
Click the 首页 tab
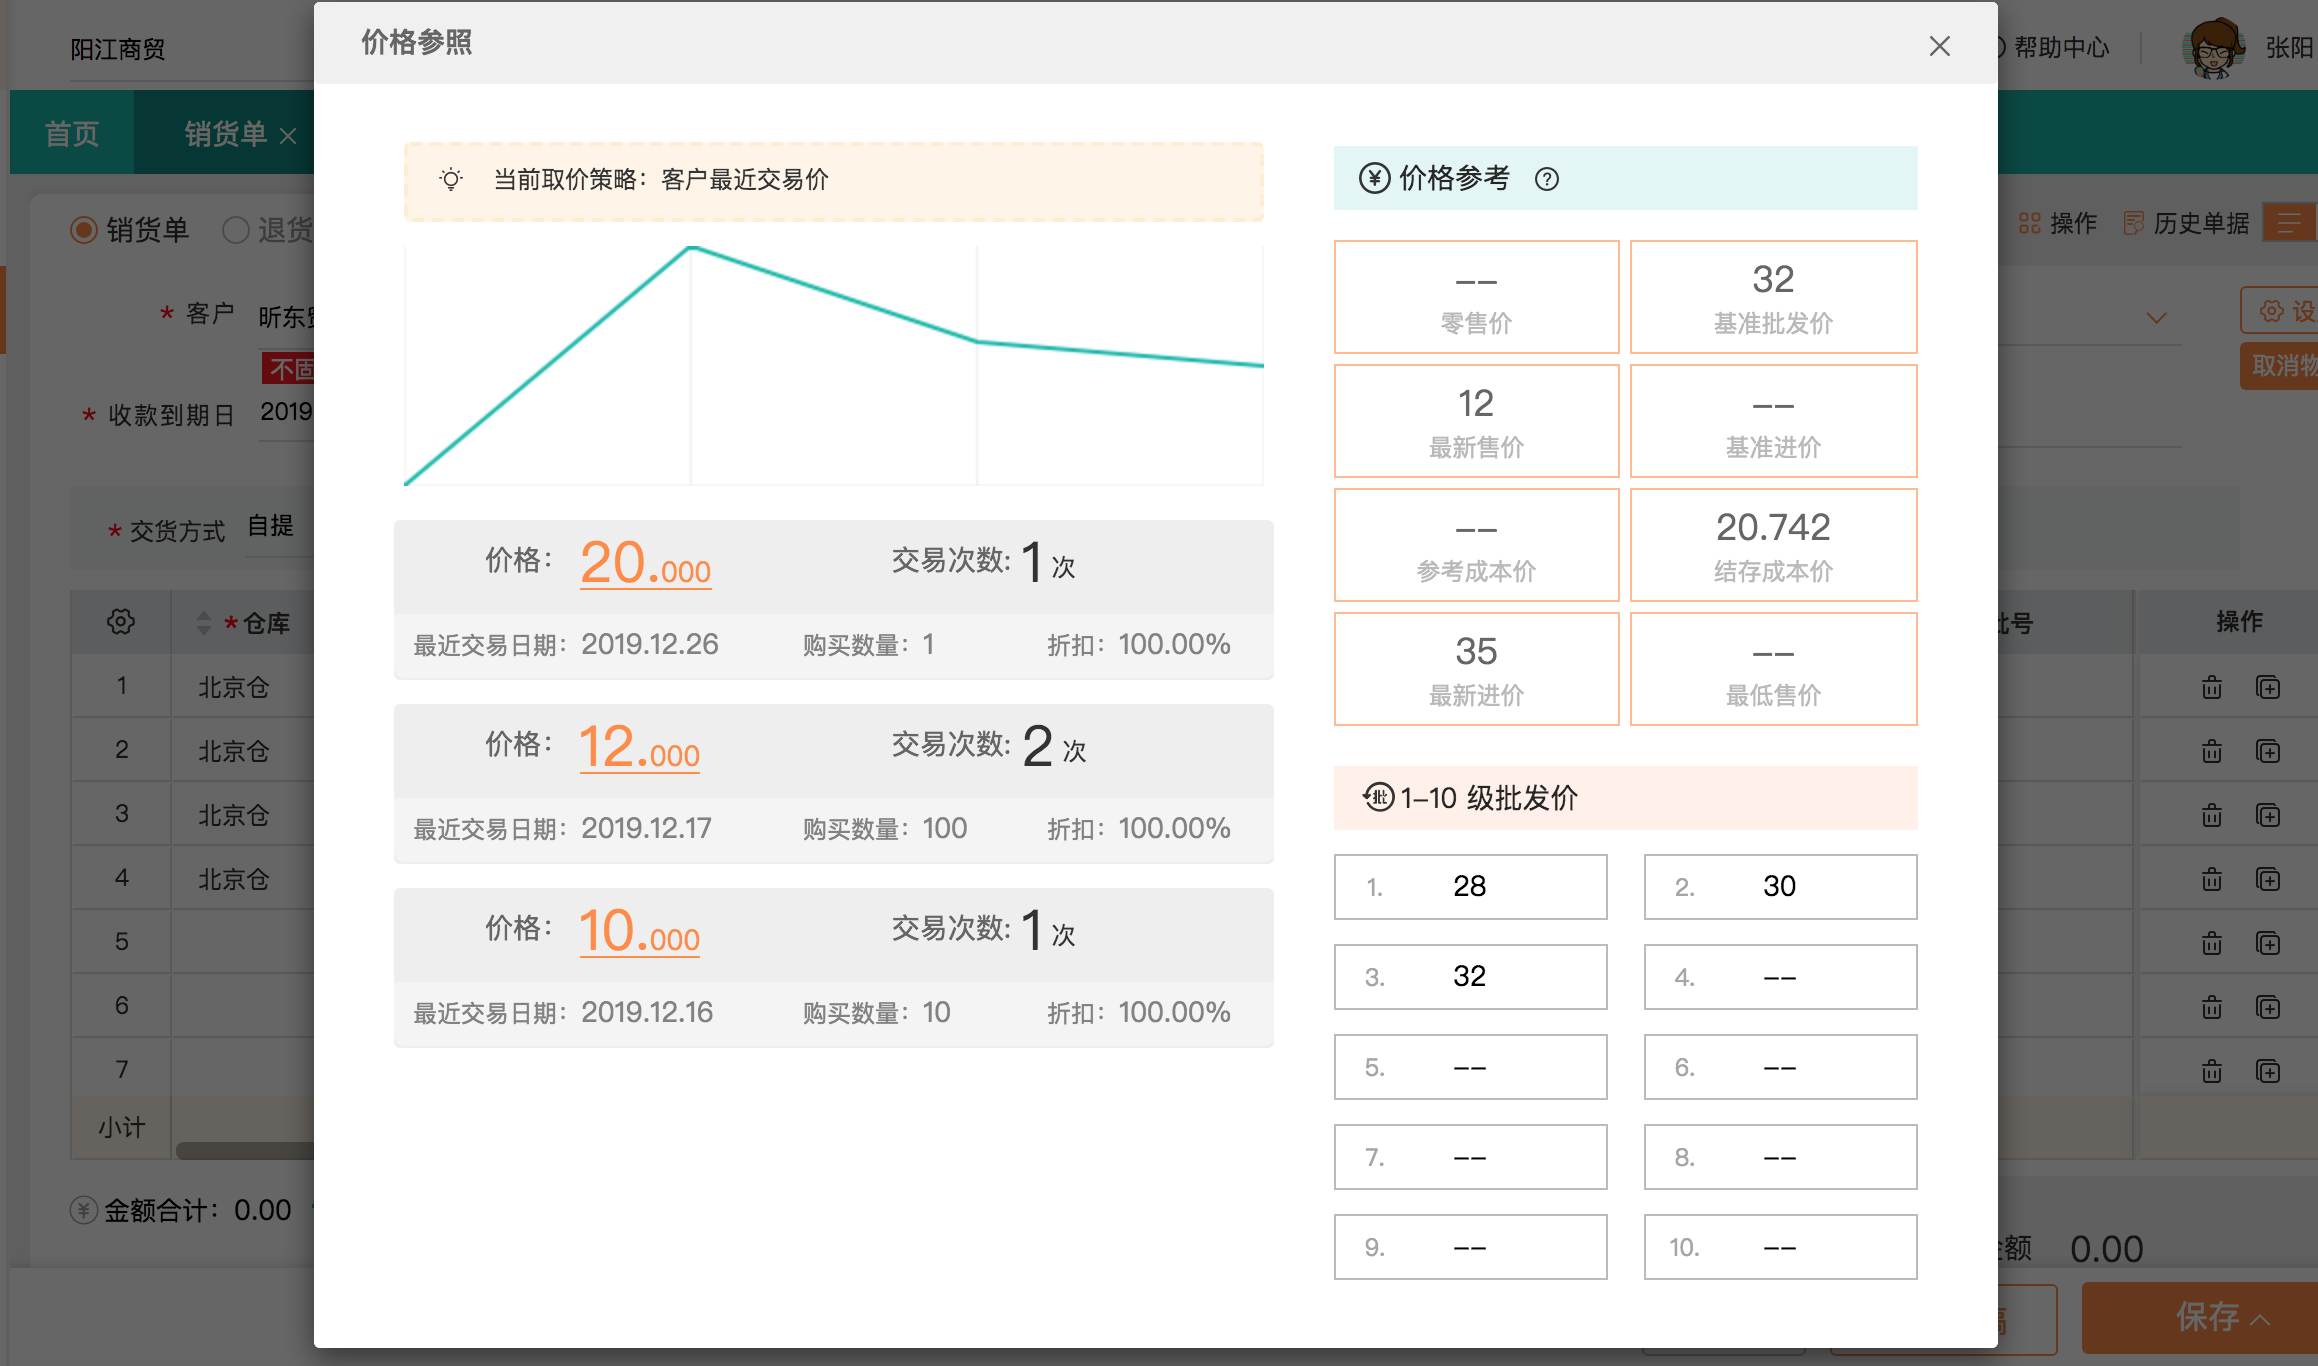pyautogui.click(x=73, y=133)
